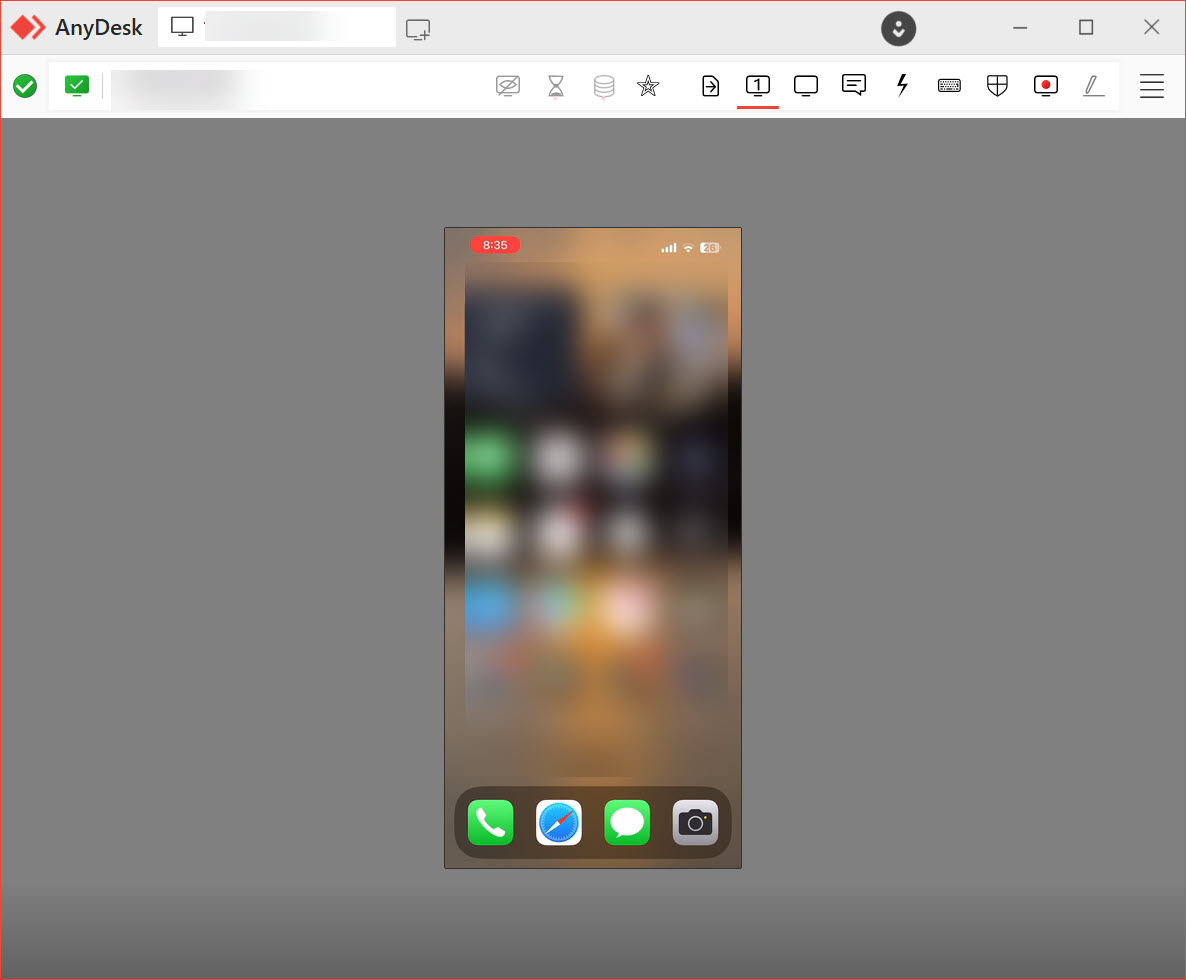Toggle privacy mode crossed-eye icon
Screen dimensions: 1186x980
point(508,86)
